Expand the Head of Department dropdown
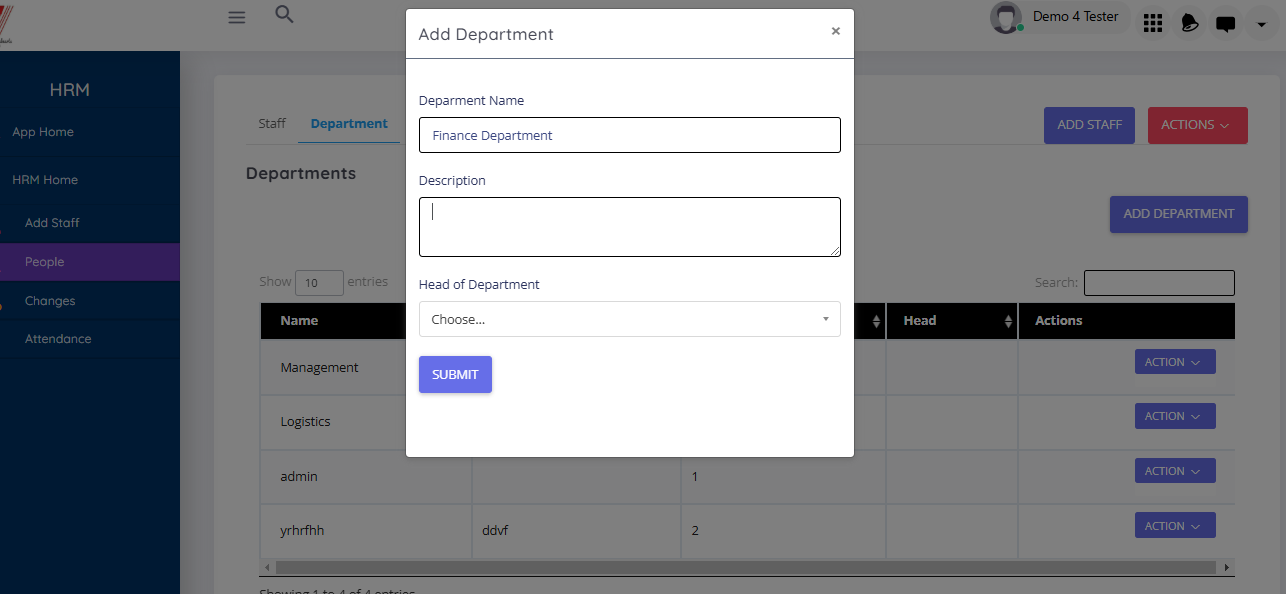 tap(629, 320)
